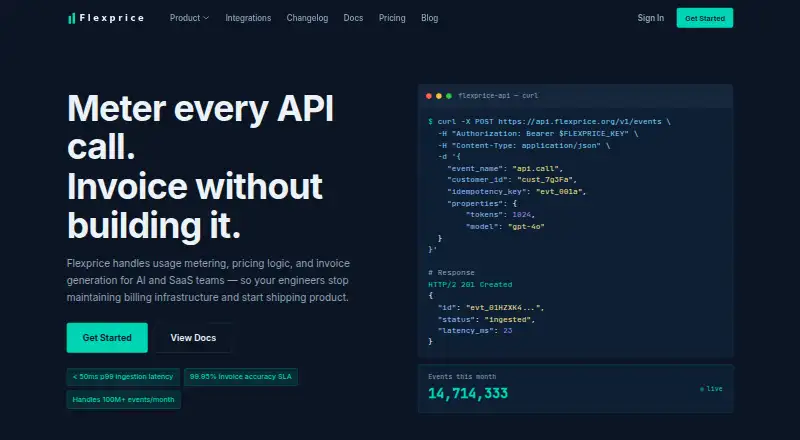800x440 pixels.
Task: Click the Content-Type application/json line
Action: (523, 145)
